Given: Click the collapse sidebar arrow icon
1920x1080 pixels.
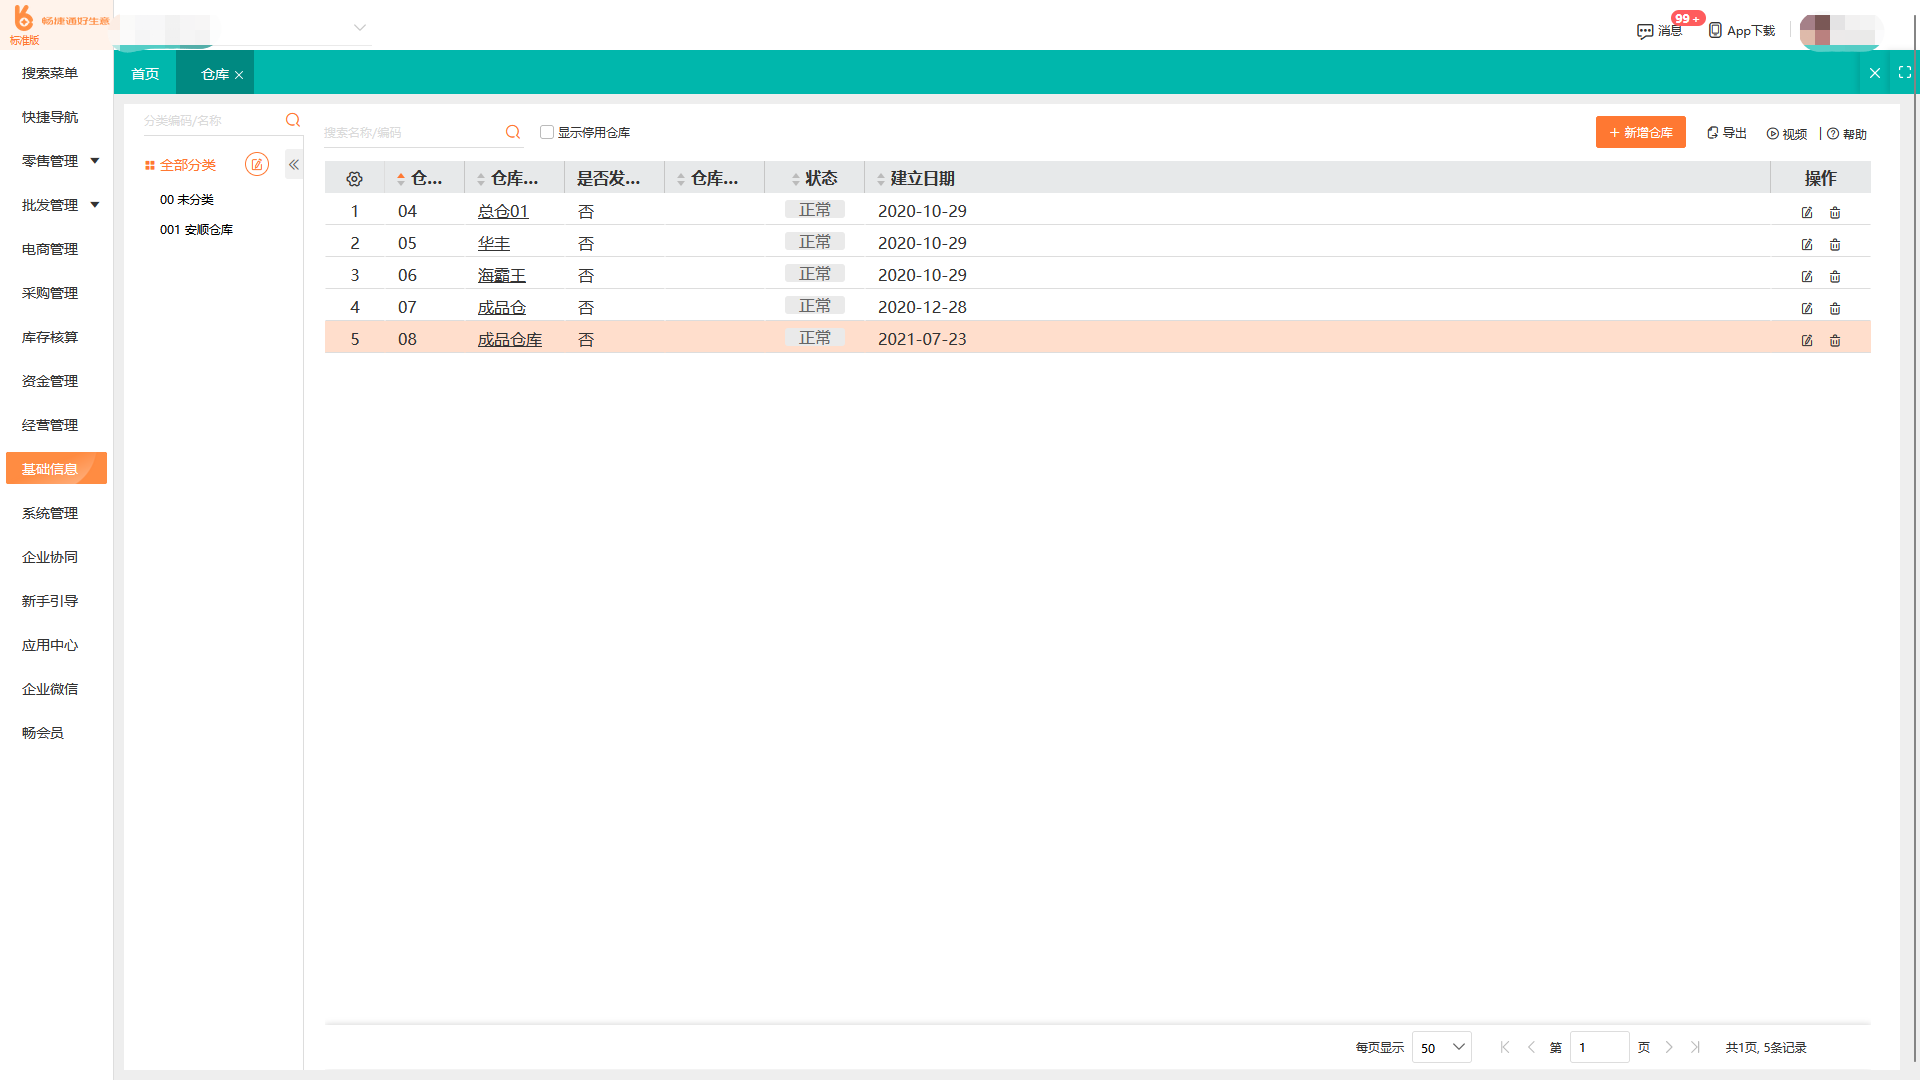Looking at the screenshot, I should tap(295, 164).
